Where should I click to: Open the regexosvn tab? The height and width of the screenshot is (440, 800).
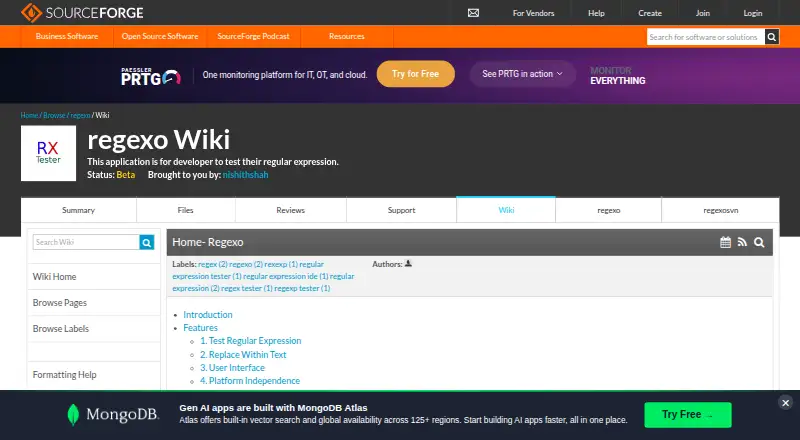(x=720, y=210)
